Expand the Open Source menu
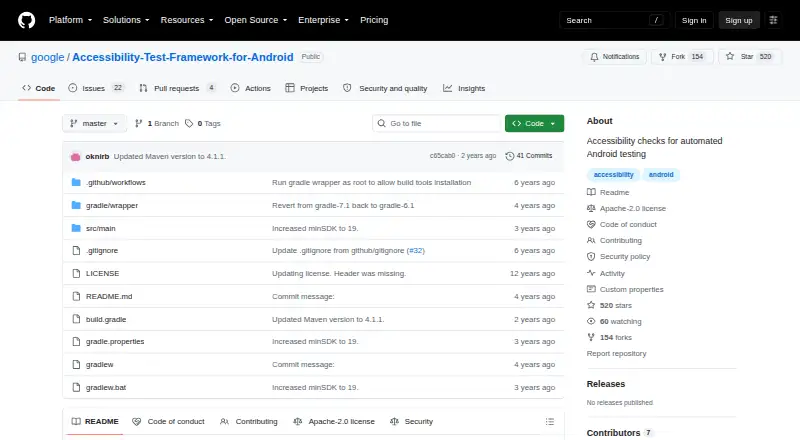This screenshot has height=440, width=800. tap(256, 20)
